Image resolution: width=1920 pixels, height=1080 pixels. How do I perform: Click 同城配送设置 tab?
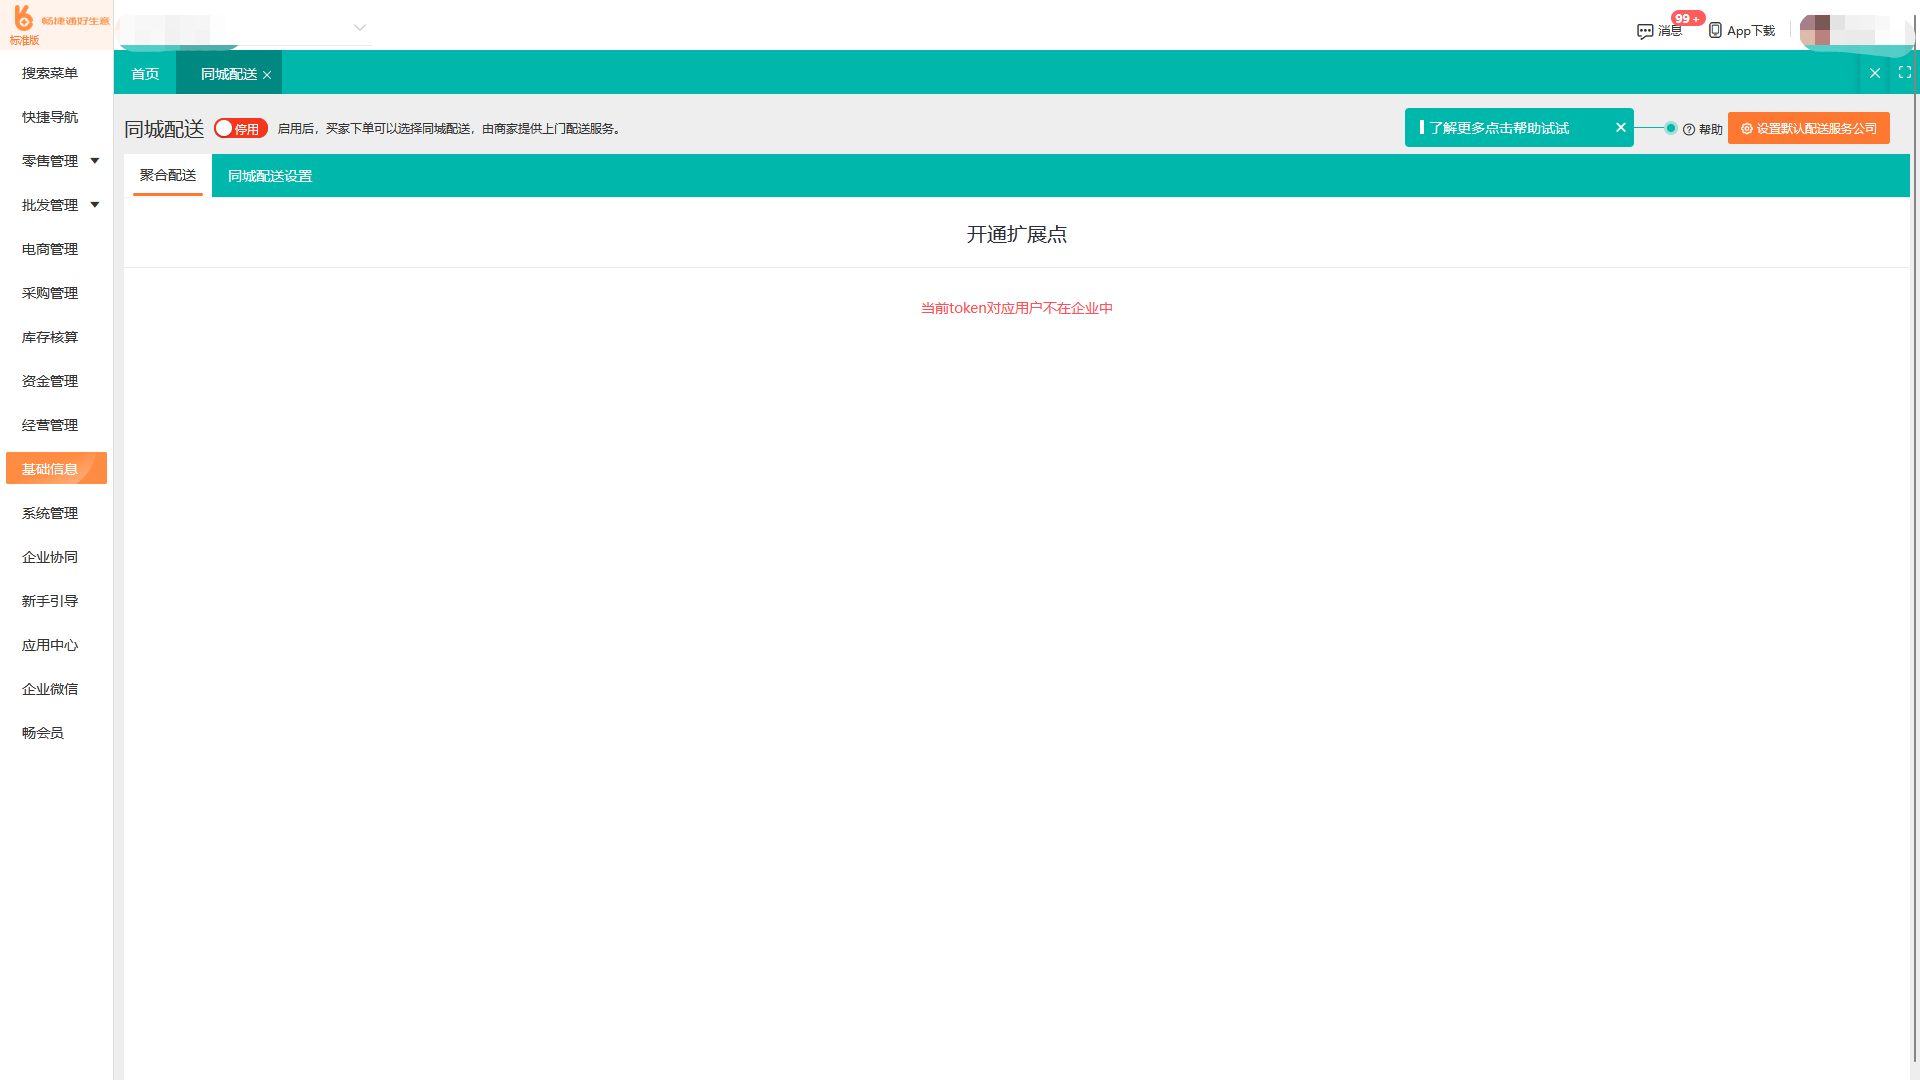click(269, 175)
